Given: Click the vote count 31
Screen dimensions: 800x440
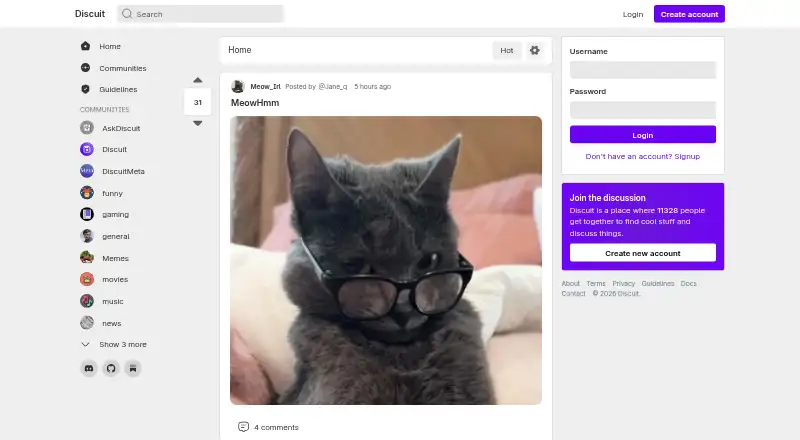Looking at the screenshot, I should (197, 102).
